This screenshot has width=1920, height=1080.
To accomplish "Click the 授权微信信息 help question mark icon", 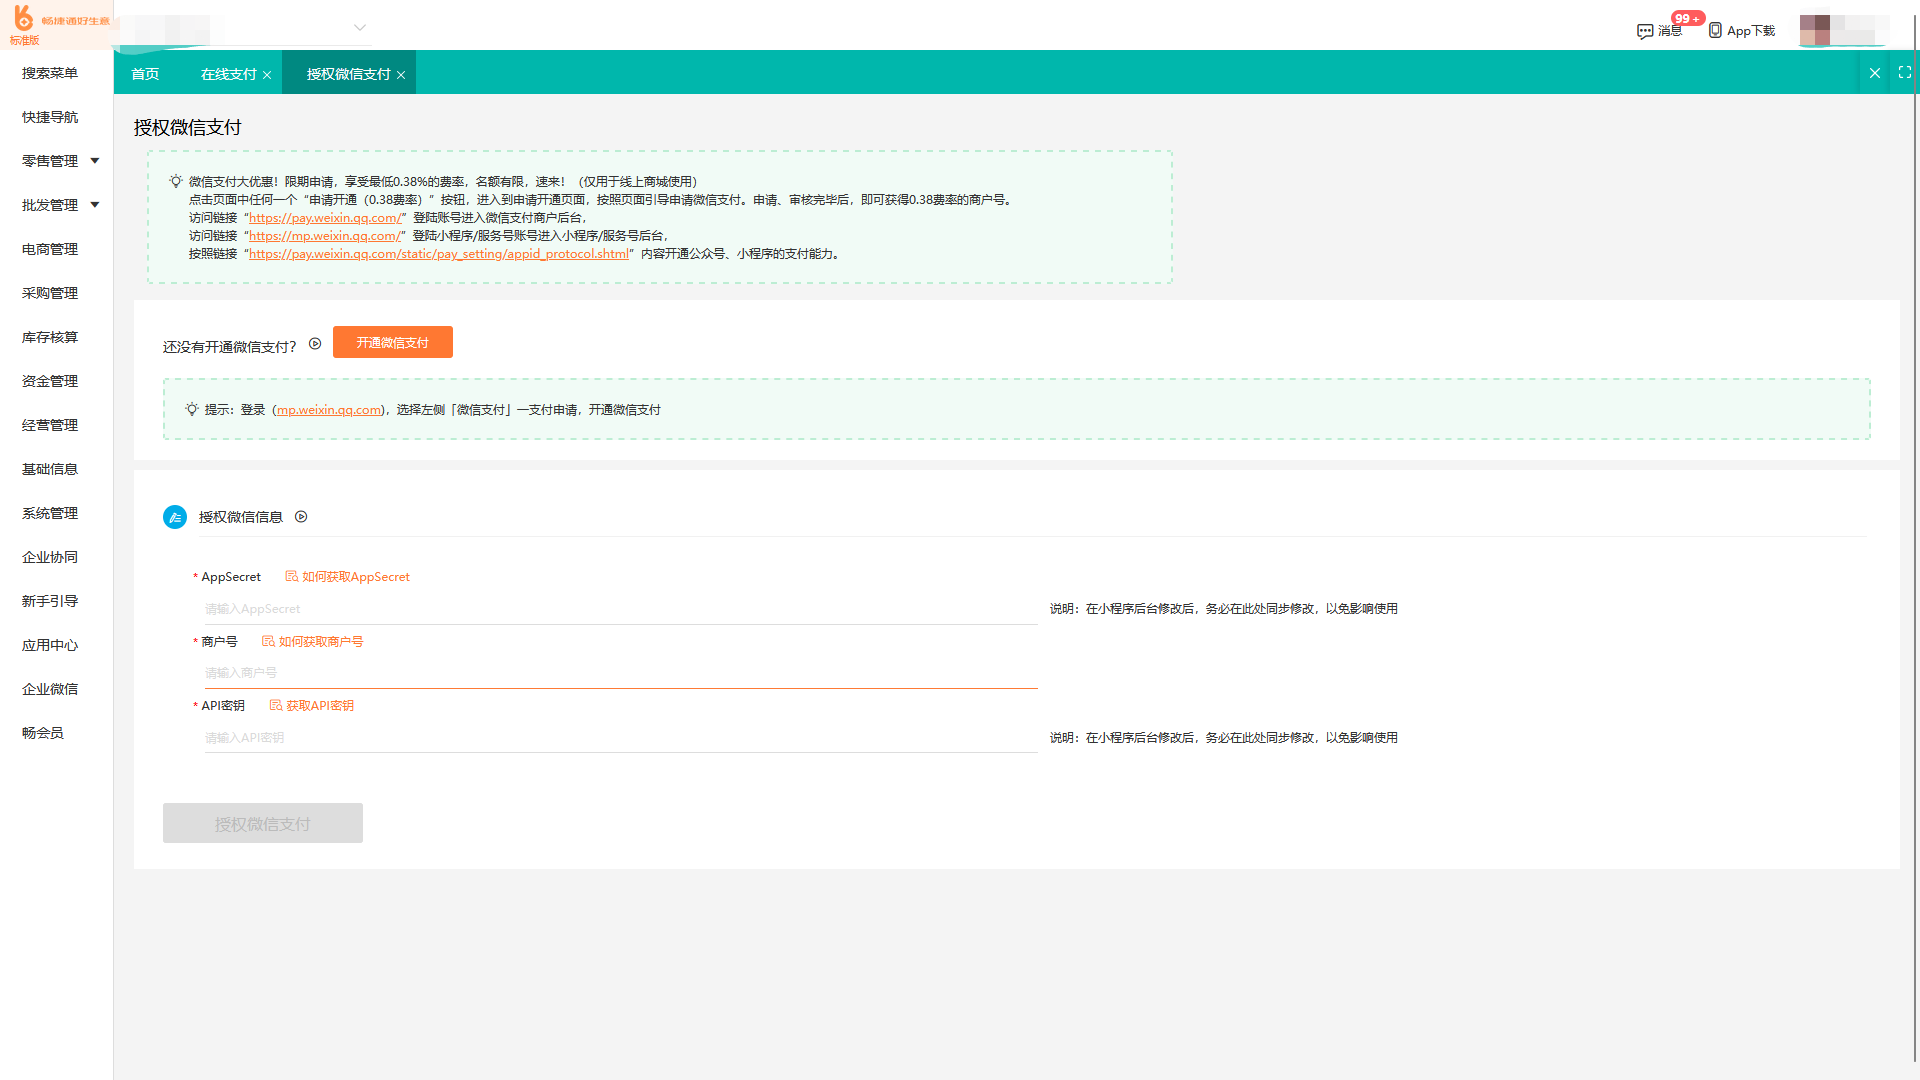I will [x=301, y=516].
